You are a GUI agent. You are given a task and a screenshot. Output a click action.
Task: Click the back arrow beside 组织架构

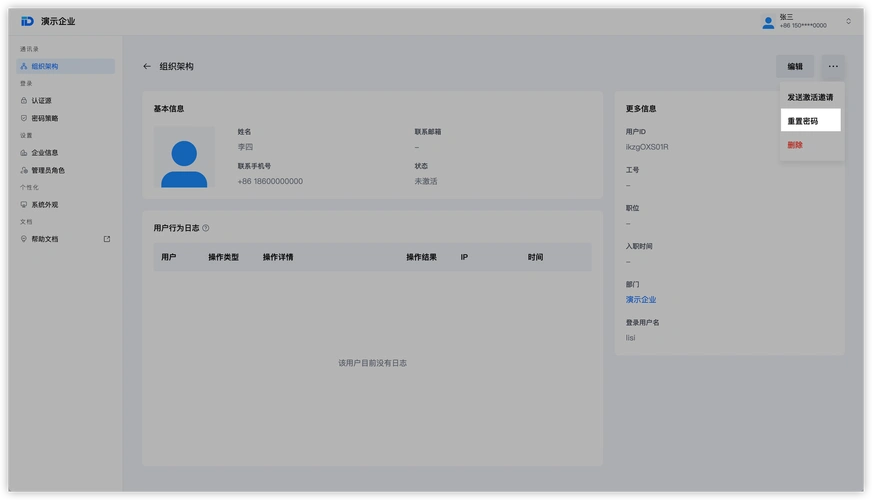147,67
